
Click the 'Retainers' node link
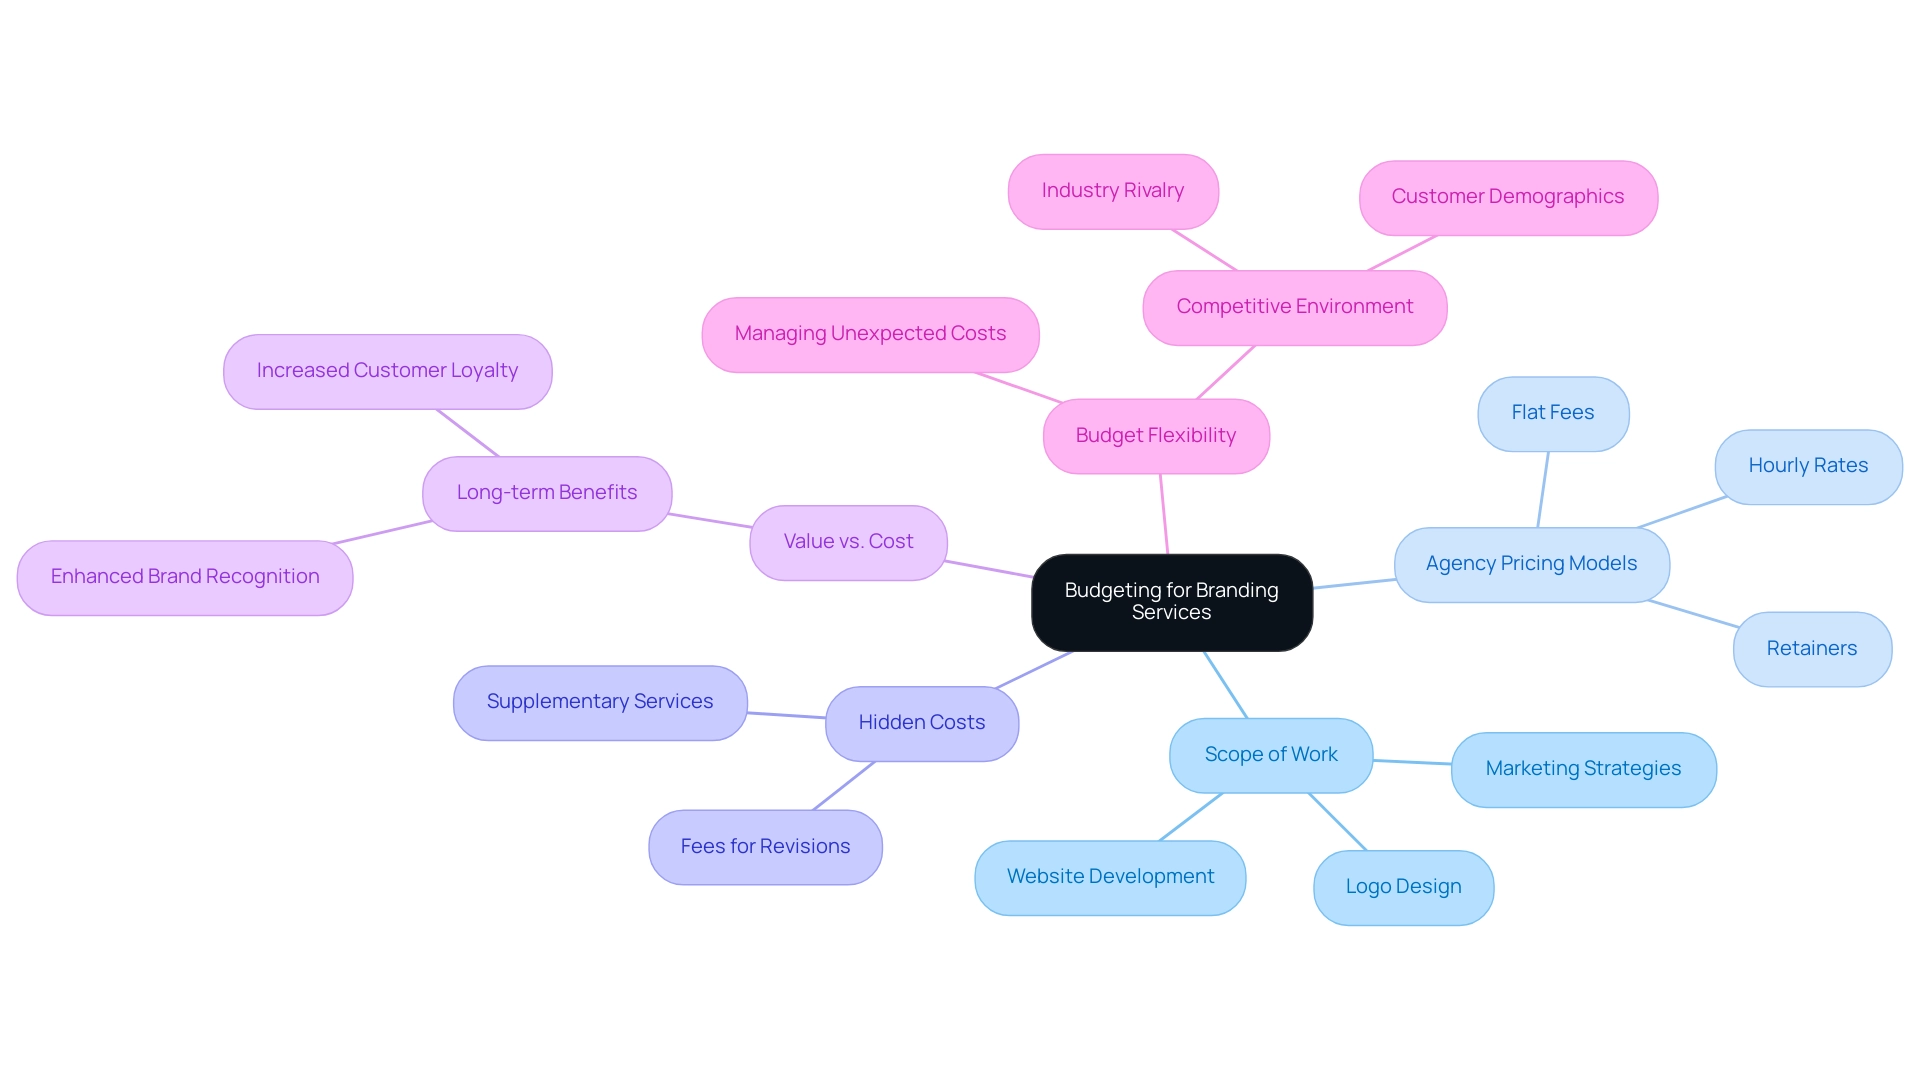click(1813, 646)
